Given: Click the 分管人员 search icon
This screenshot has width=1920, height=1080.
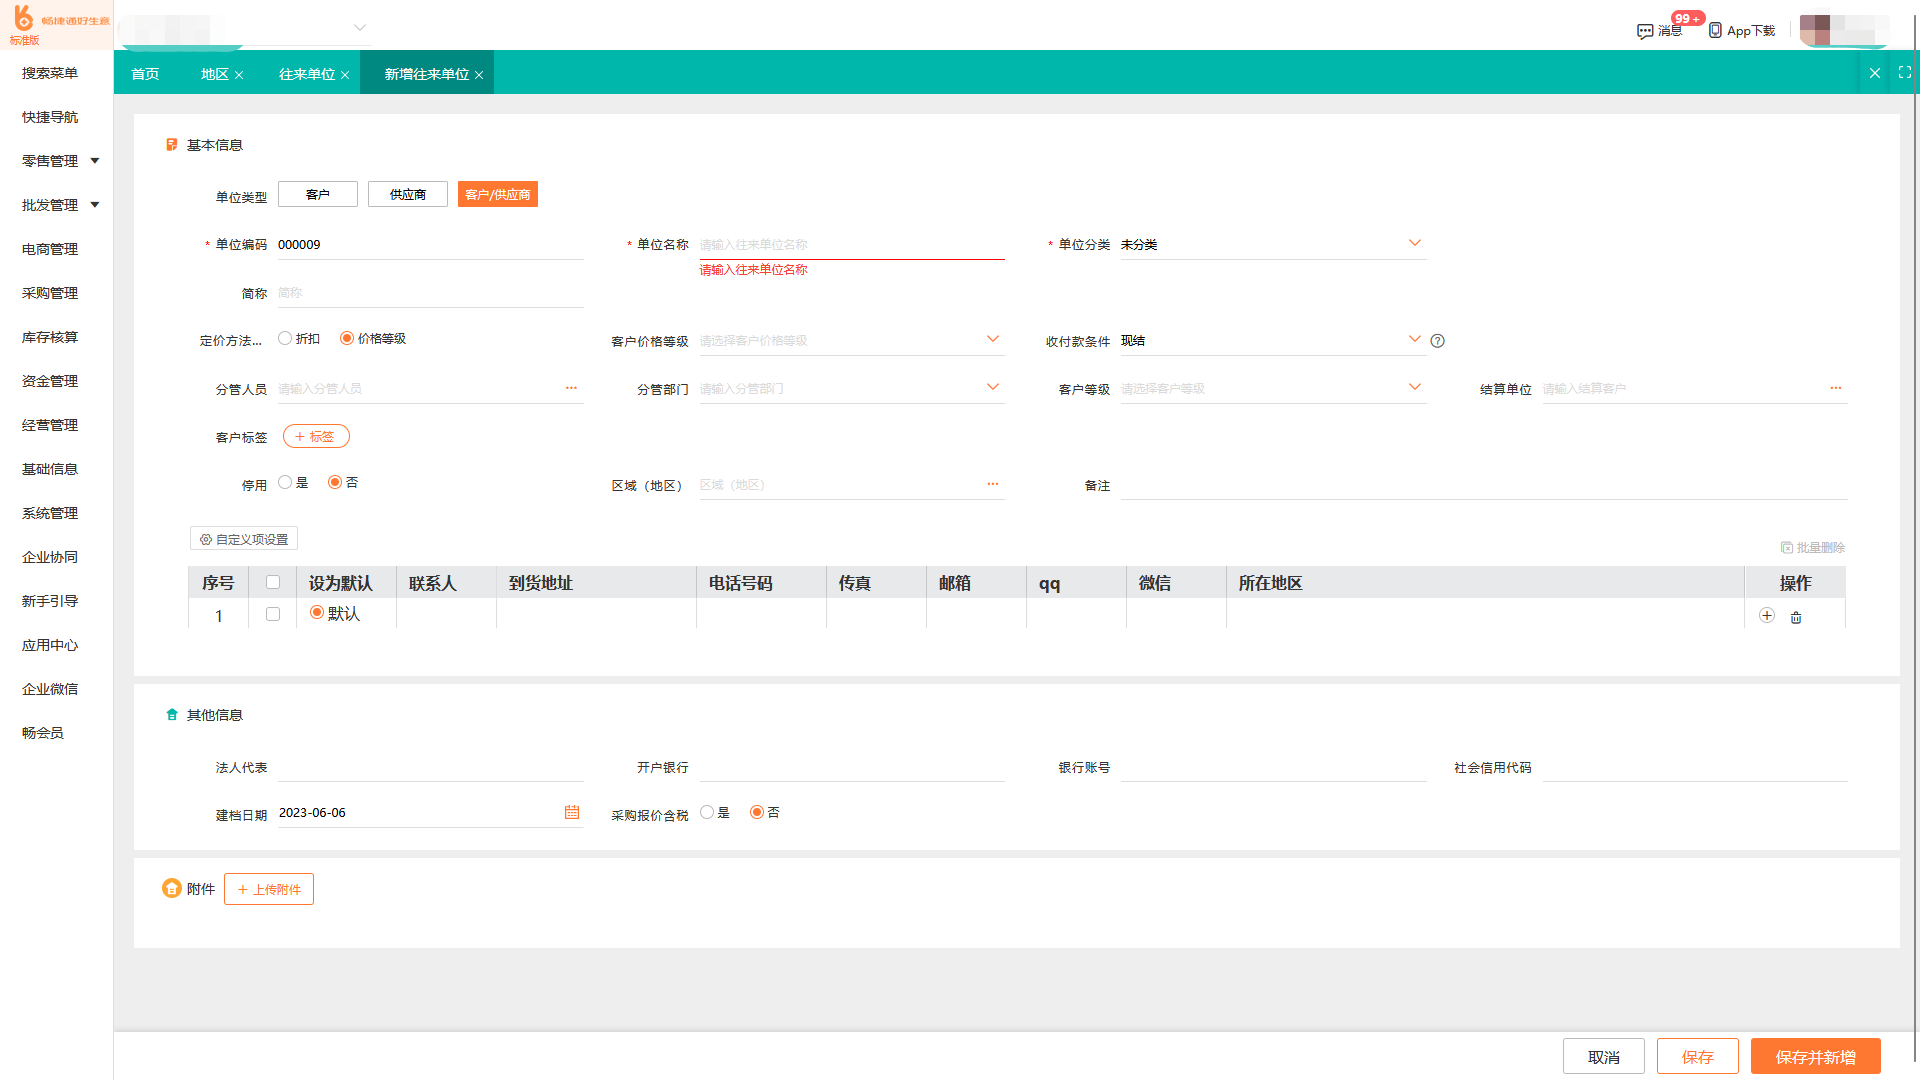Looking at the screenshot, I should [x=570, y=388].
